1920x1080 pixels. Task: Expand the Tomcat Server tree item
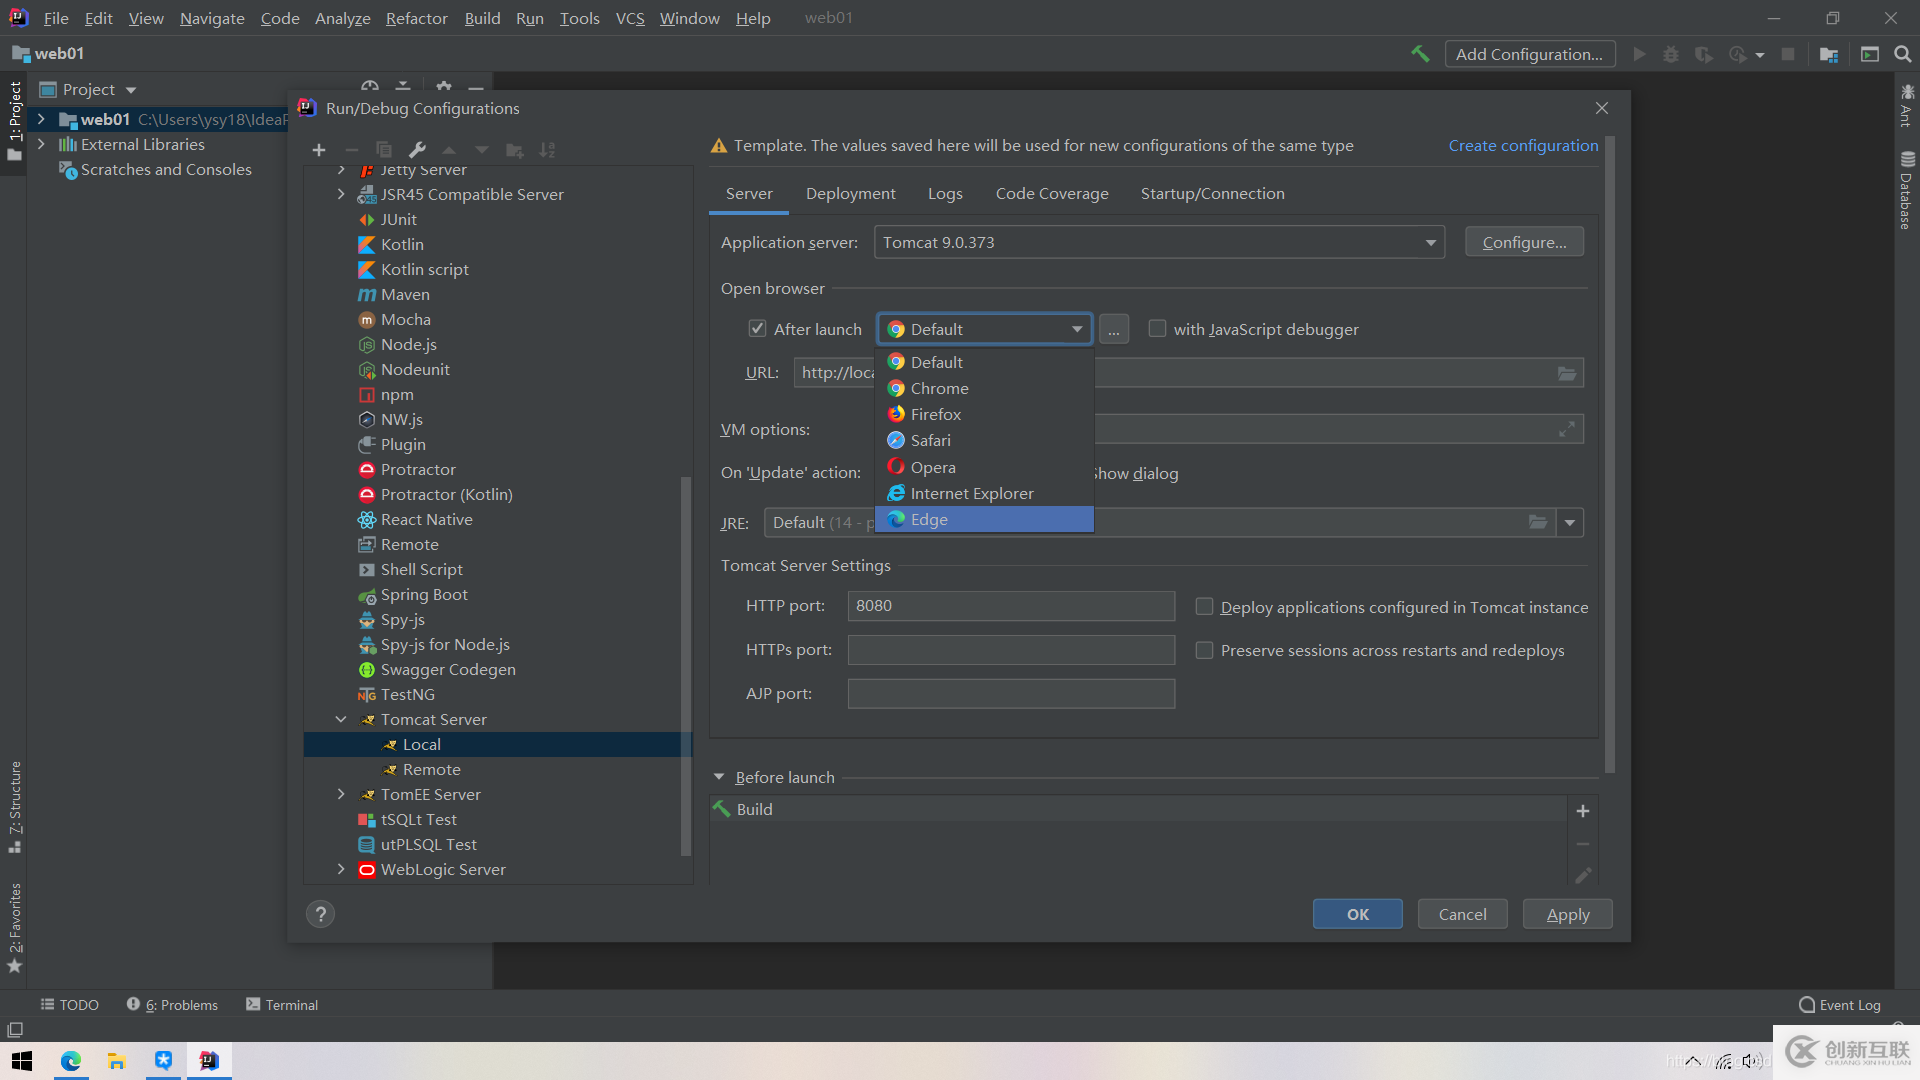click(340, 719)
